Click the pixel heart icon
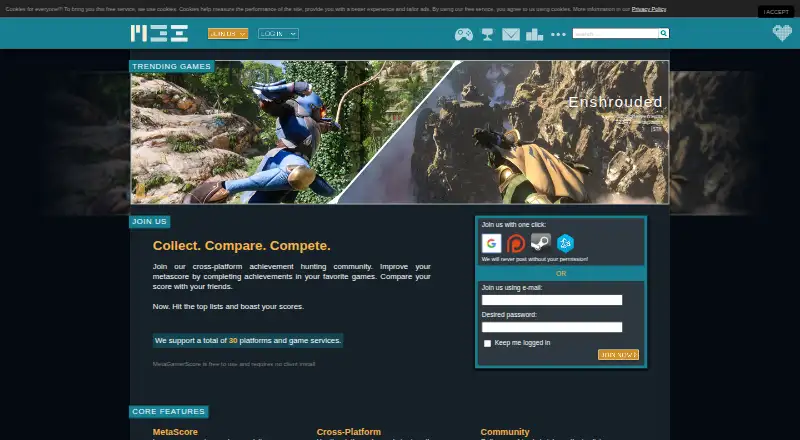Image resolution: width=800 pixels, height=440 pixels. pyautogui.click(x=782, y=33)
